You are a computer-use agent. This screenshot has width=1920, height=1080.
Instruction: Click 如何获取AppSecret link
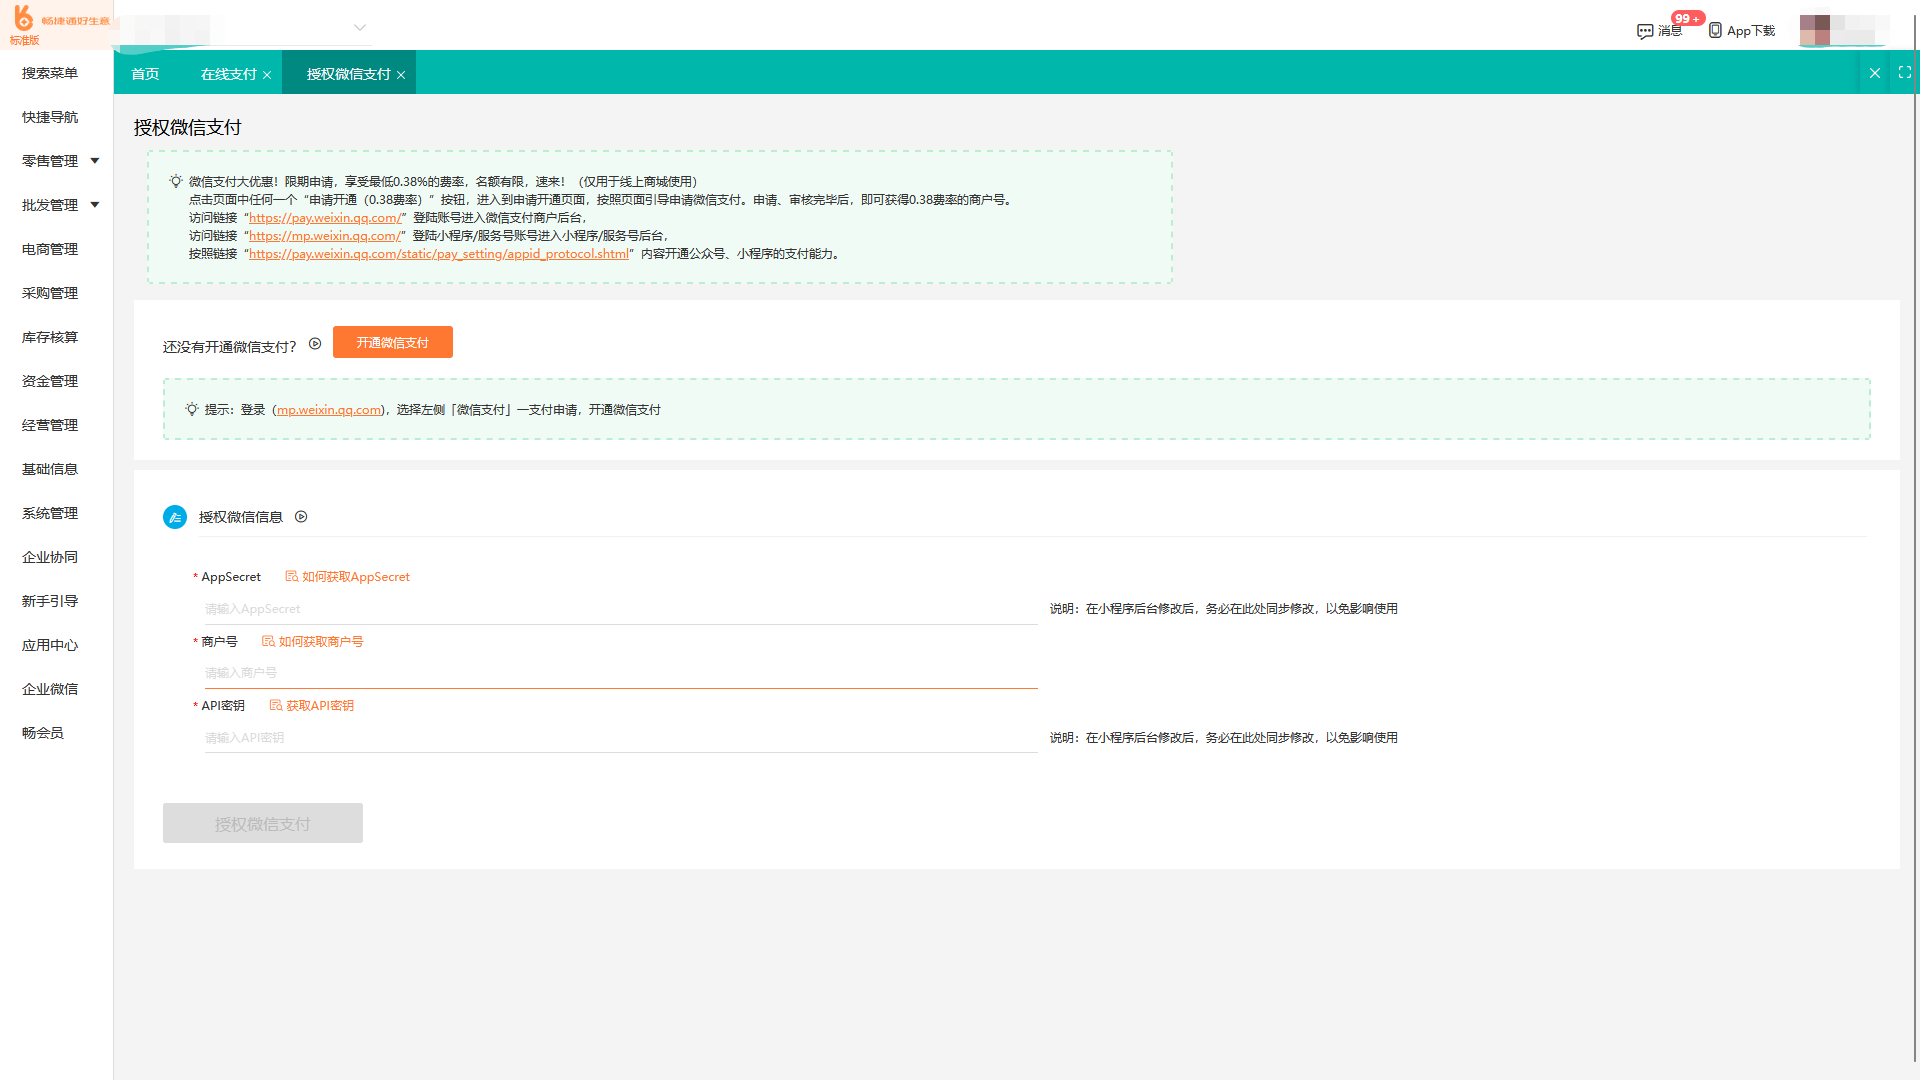[347, 576]
